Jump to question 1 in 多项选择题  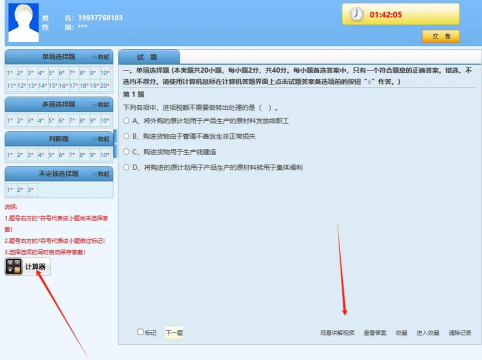10,120
